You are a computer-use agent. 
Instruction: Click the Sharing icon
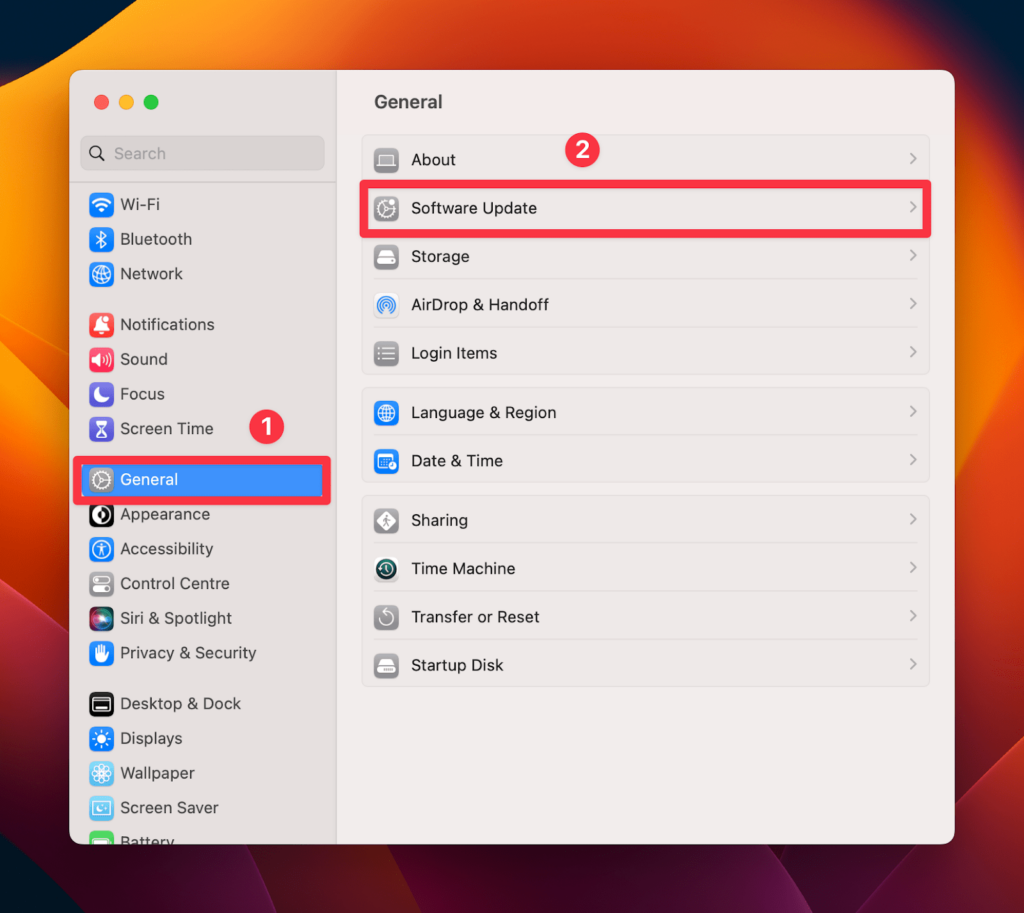(x=387, y=521)
